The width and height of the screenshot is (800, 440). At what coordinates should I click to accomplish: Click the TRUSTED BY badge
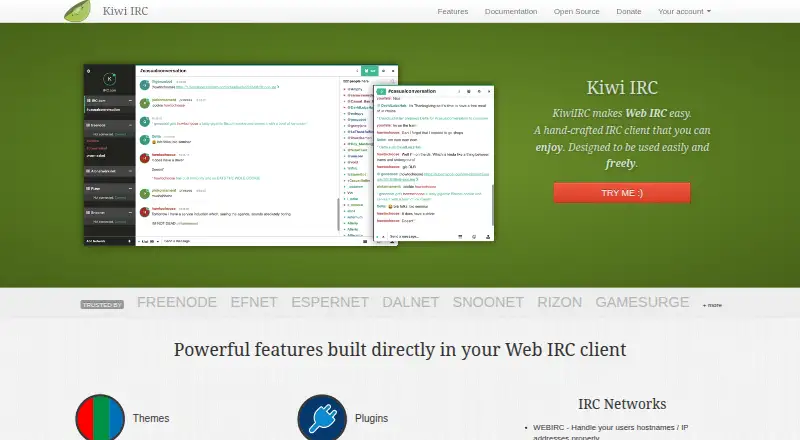coord(102,305)
